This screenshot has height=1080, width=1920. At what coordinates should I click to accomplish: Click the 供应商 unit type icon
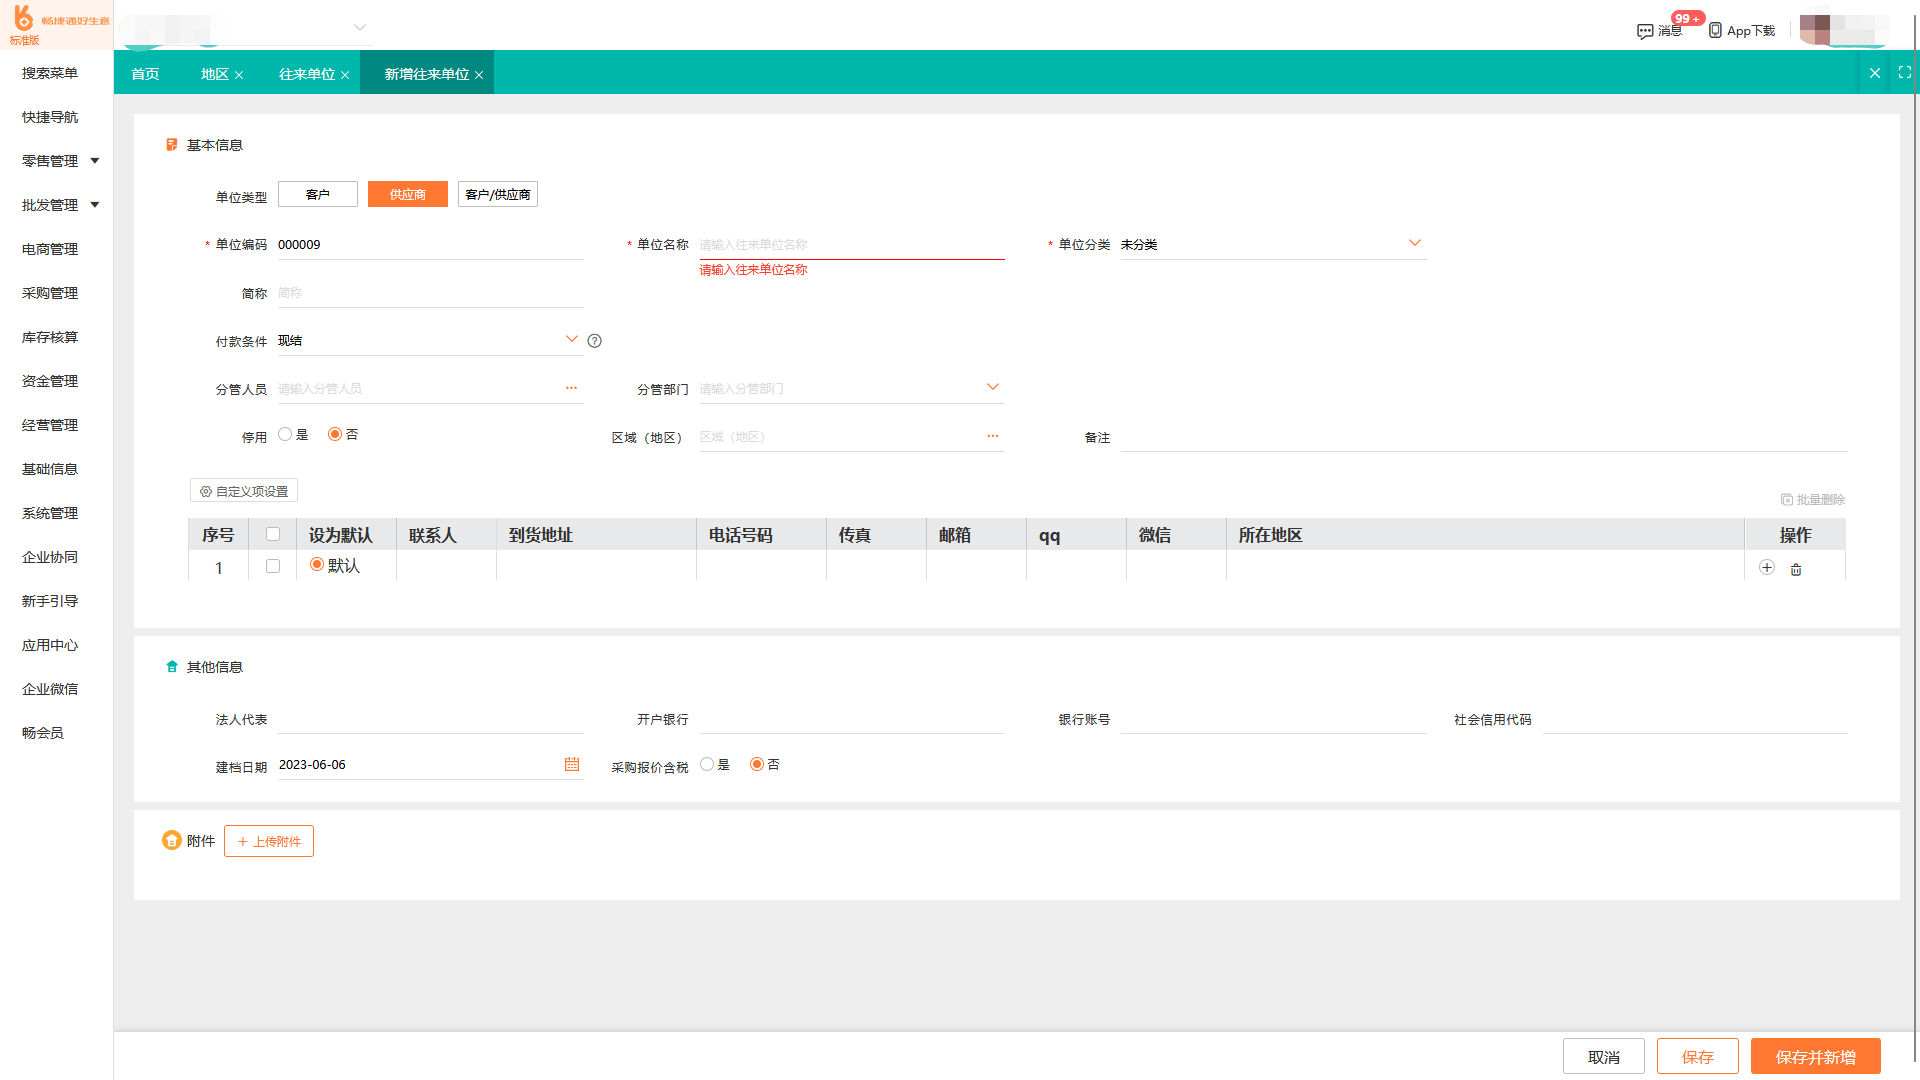click(406, 194)
